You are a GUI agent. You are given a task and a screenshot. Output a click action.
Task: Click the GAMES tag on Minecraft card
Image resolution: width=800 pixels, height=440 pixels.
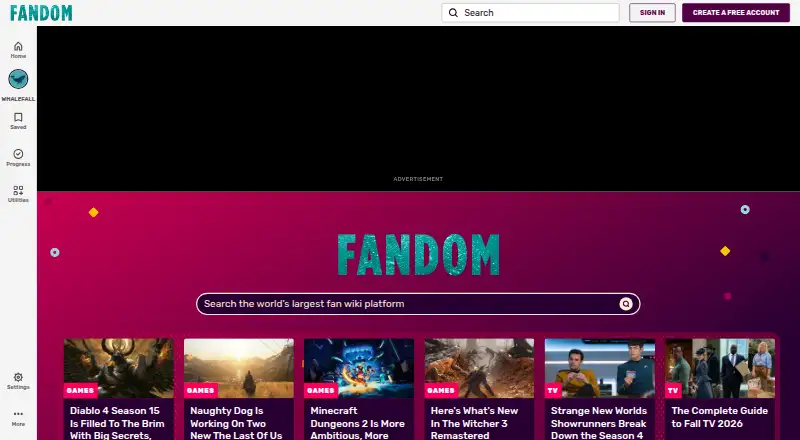click(x=320, y=390)
